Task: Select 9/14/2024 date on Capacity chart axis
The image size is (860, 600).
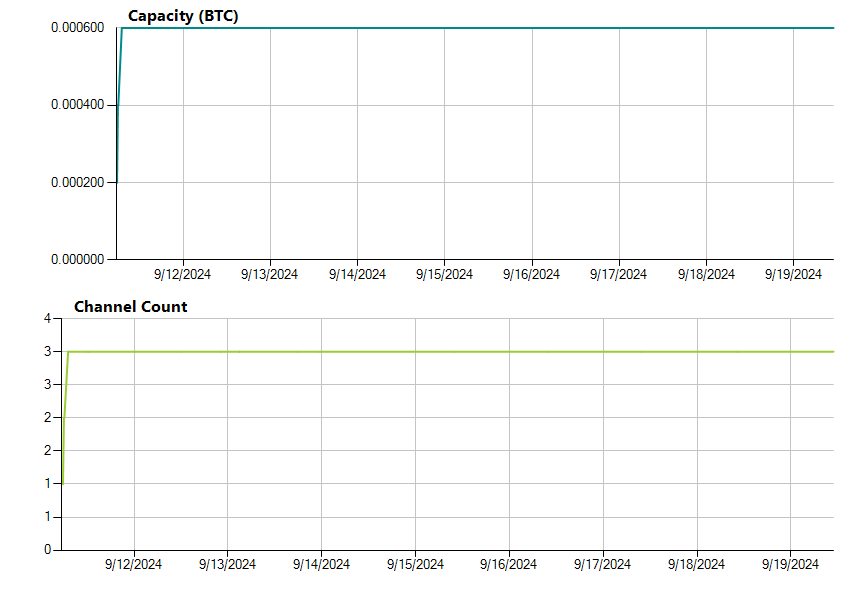Action: [x=357, y=274]
